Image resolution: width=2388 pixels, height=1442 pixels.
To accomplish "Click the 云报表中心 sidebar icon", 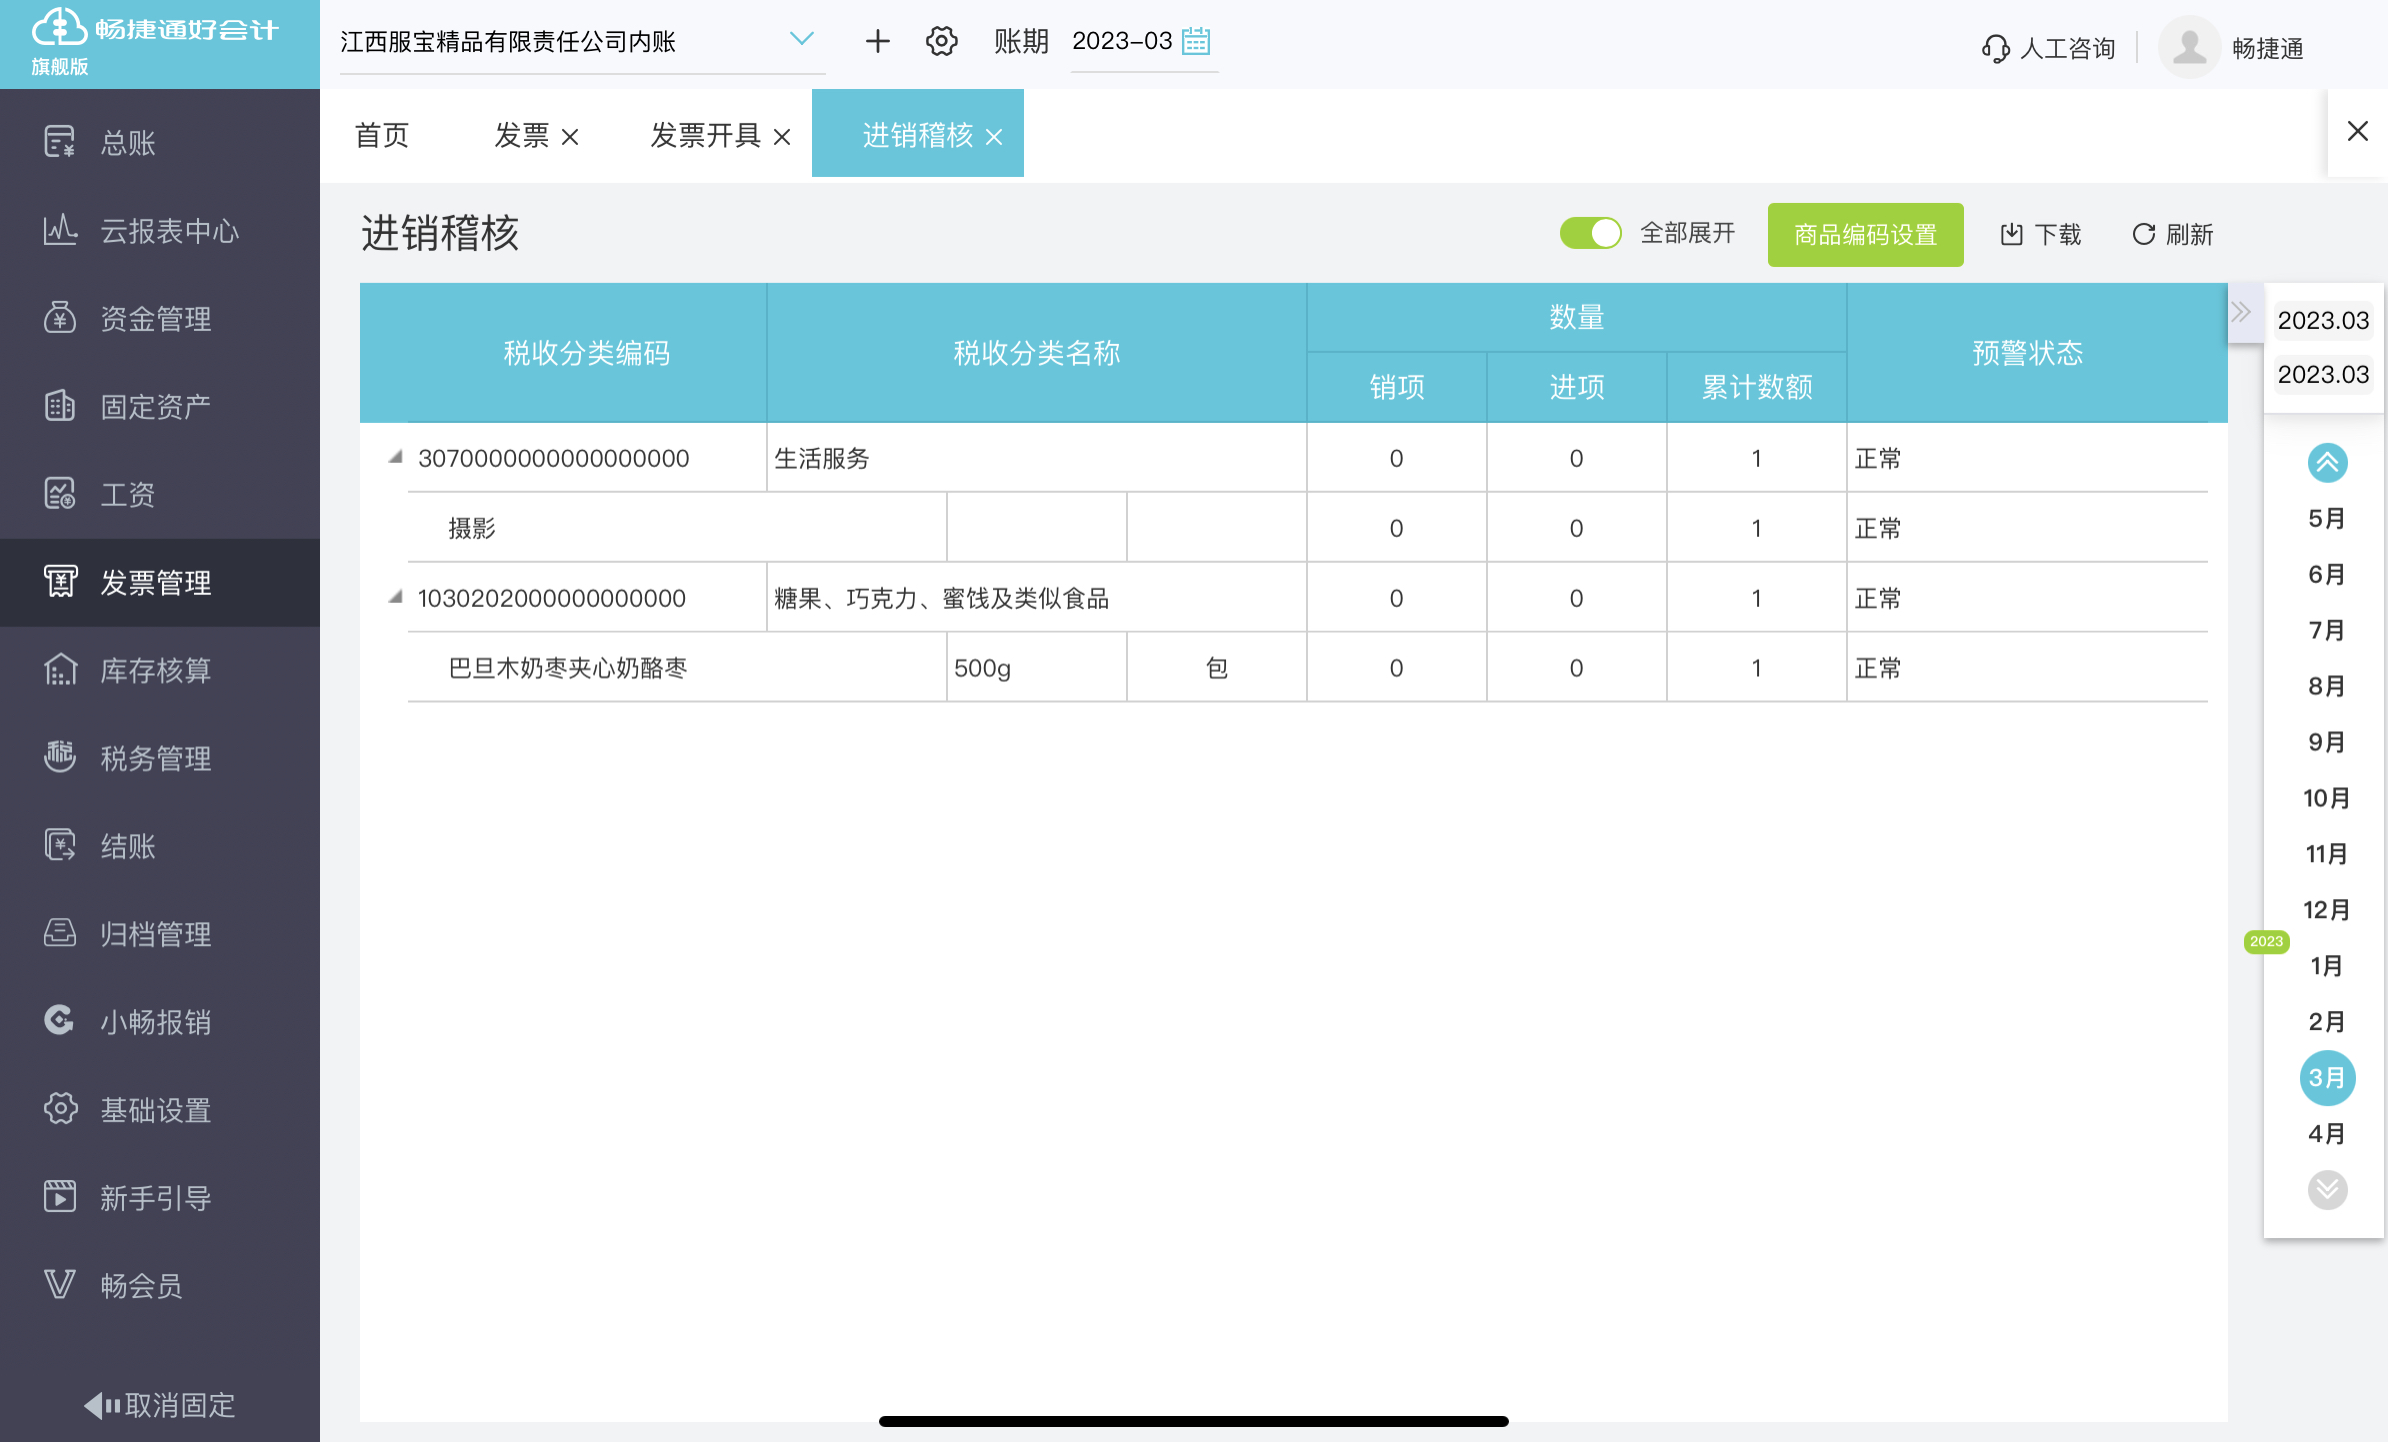I will coord(60,230).
